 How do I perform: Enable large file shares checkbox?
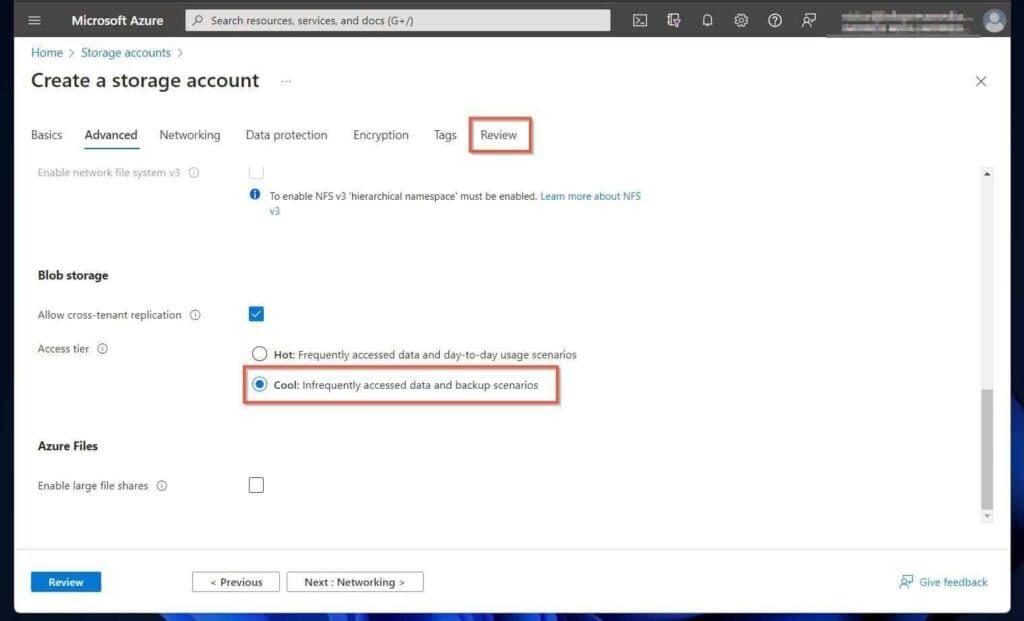click(x=256, y=485)
